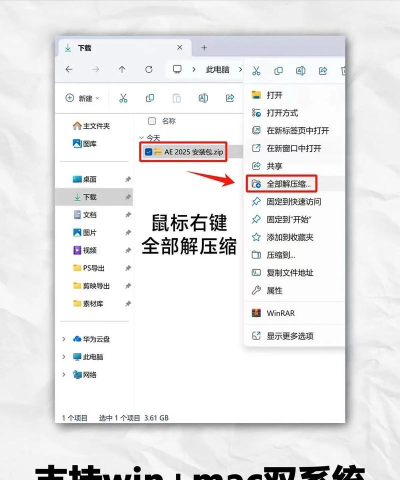Click Rename icon atop context menu
The image size is (400, 480).
coord(300,71)
